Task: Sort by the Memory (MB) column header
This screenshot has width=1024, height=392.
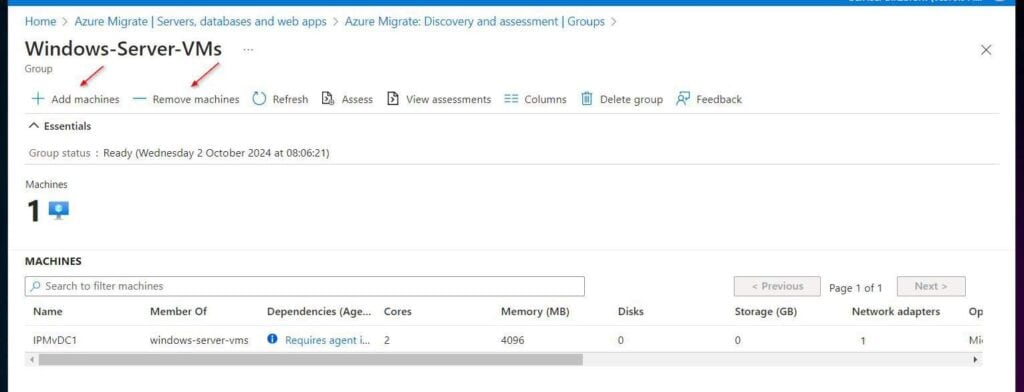Action: coord(535,312)
